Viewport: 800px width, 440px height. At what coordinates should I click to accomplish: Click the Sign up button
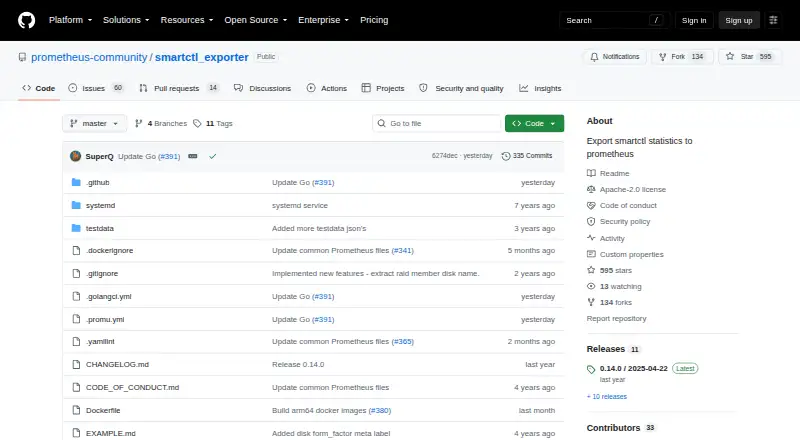739,20
